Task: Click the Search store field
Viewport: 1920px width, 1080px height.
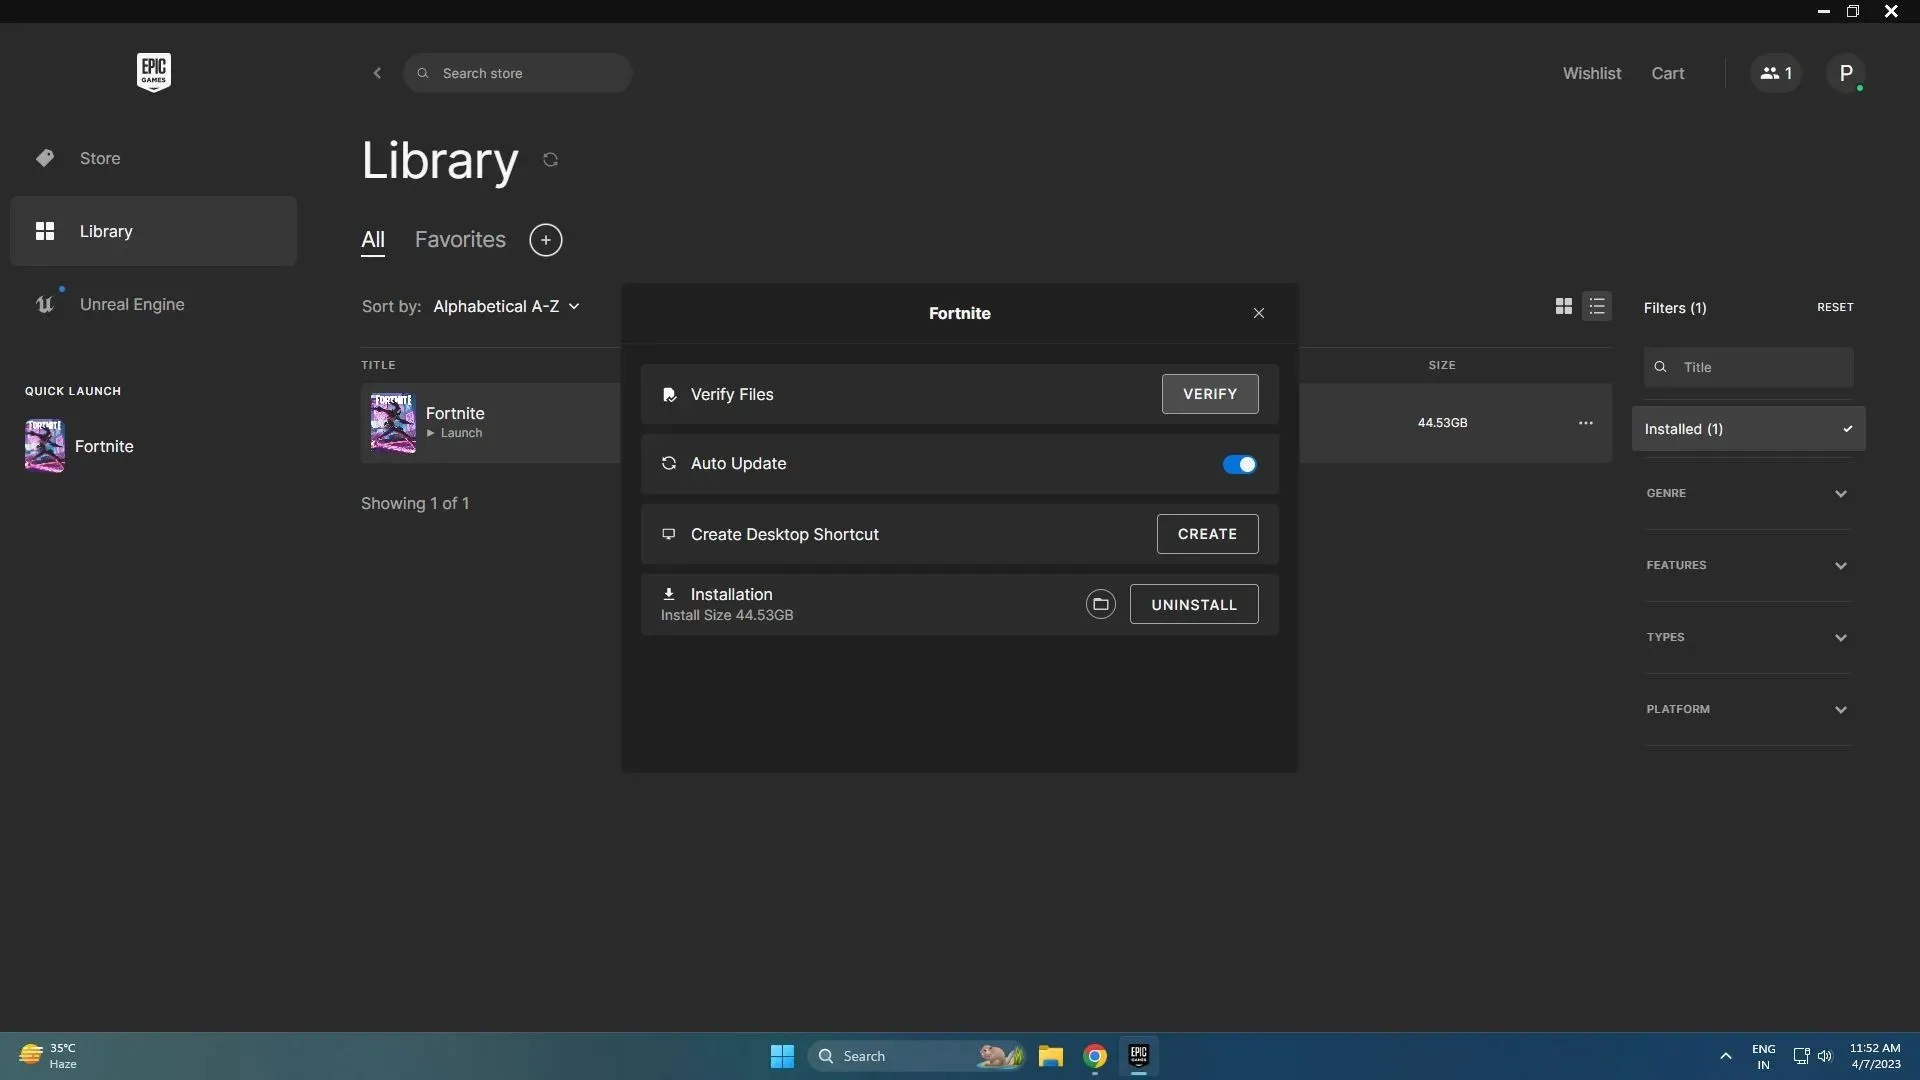Action: (x=517, y=73)
